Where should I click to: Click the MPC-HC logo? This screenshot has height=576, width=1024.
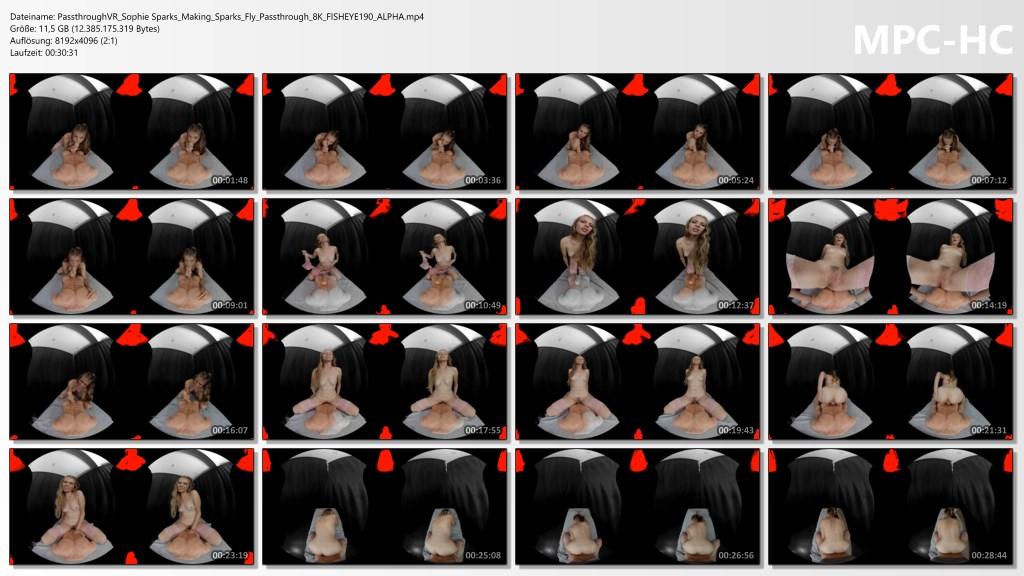click(932, 40)
